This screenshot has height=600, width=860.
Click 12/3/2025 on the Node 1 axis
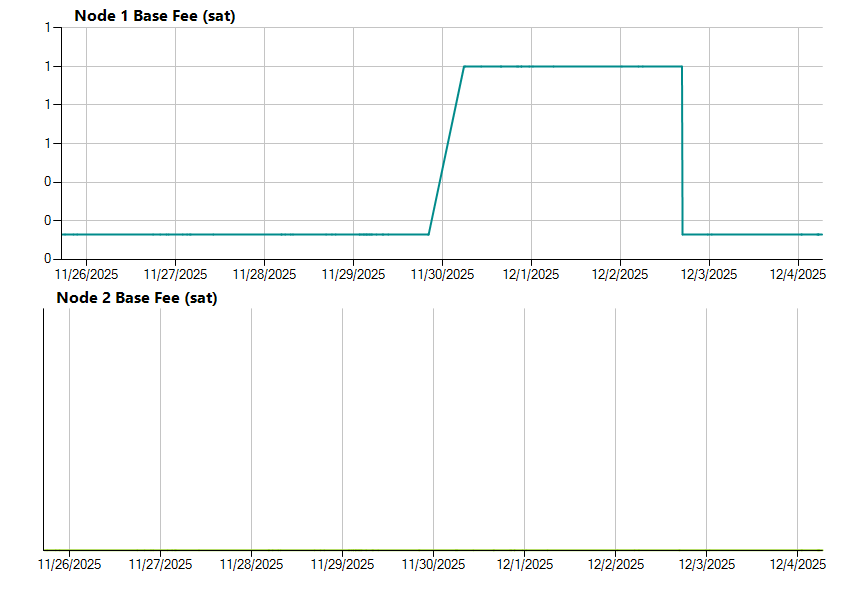click(709, 273)
